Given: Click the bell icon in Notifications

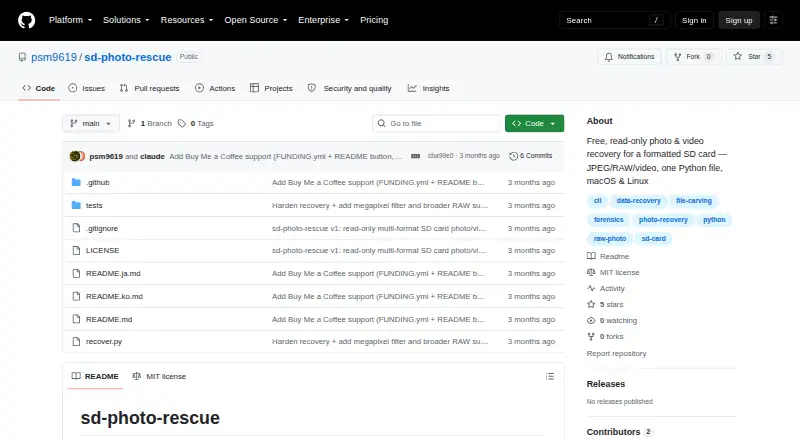Looking at the screenshot, I should (x=608, y=57).
